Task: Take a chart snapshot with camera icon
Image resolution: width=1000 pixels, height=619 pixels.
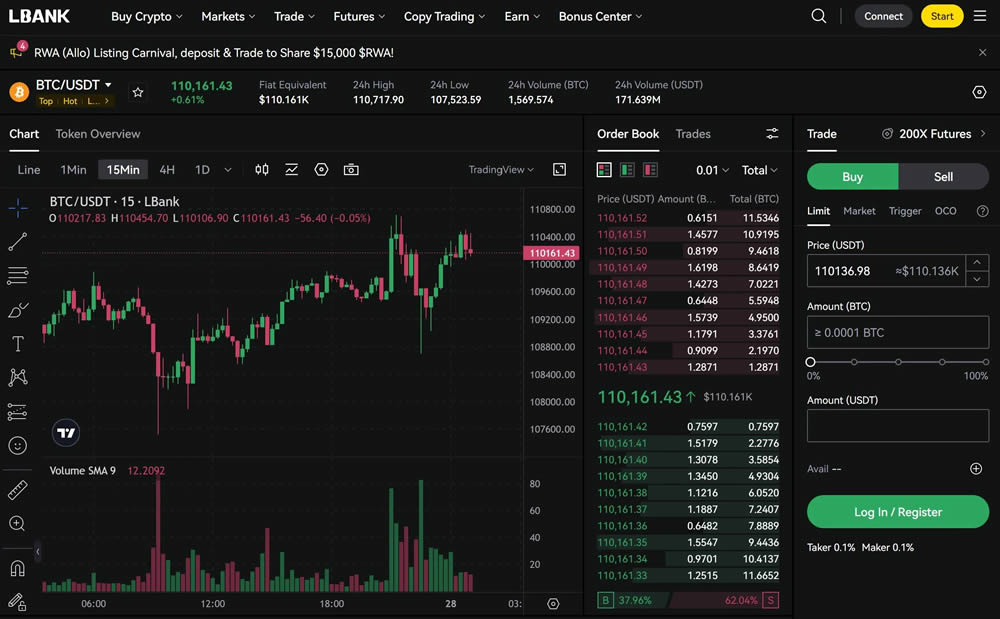Action: point(351,170)
